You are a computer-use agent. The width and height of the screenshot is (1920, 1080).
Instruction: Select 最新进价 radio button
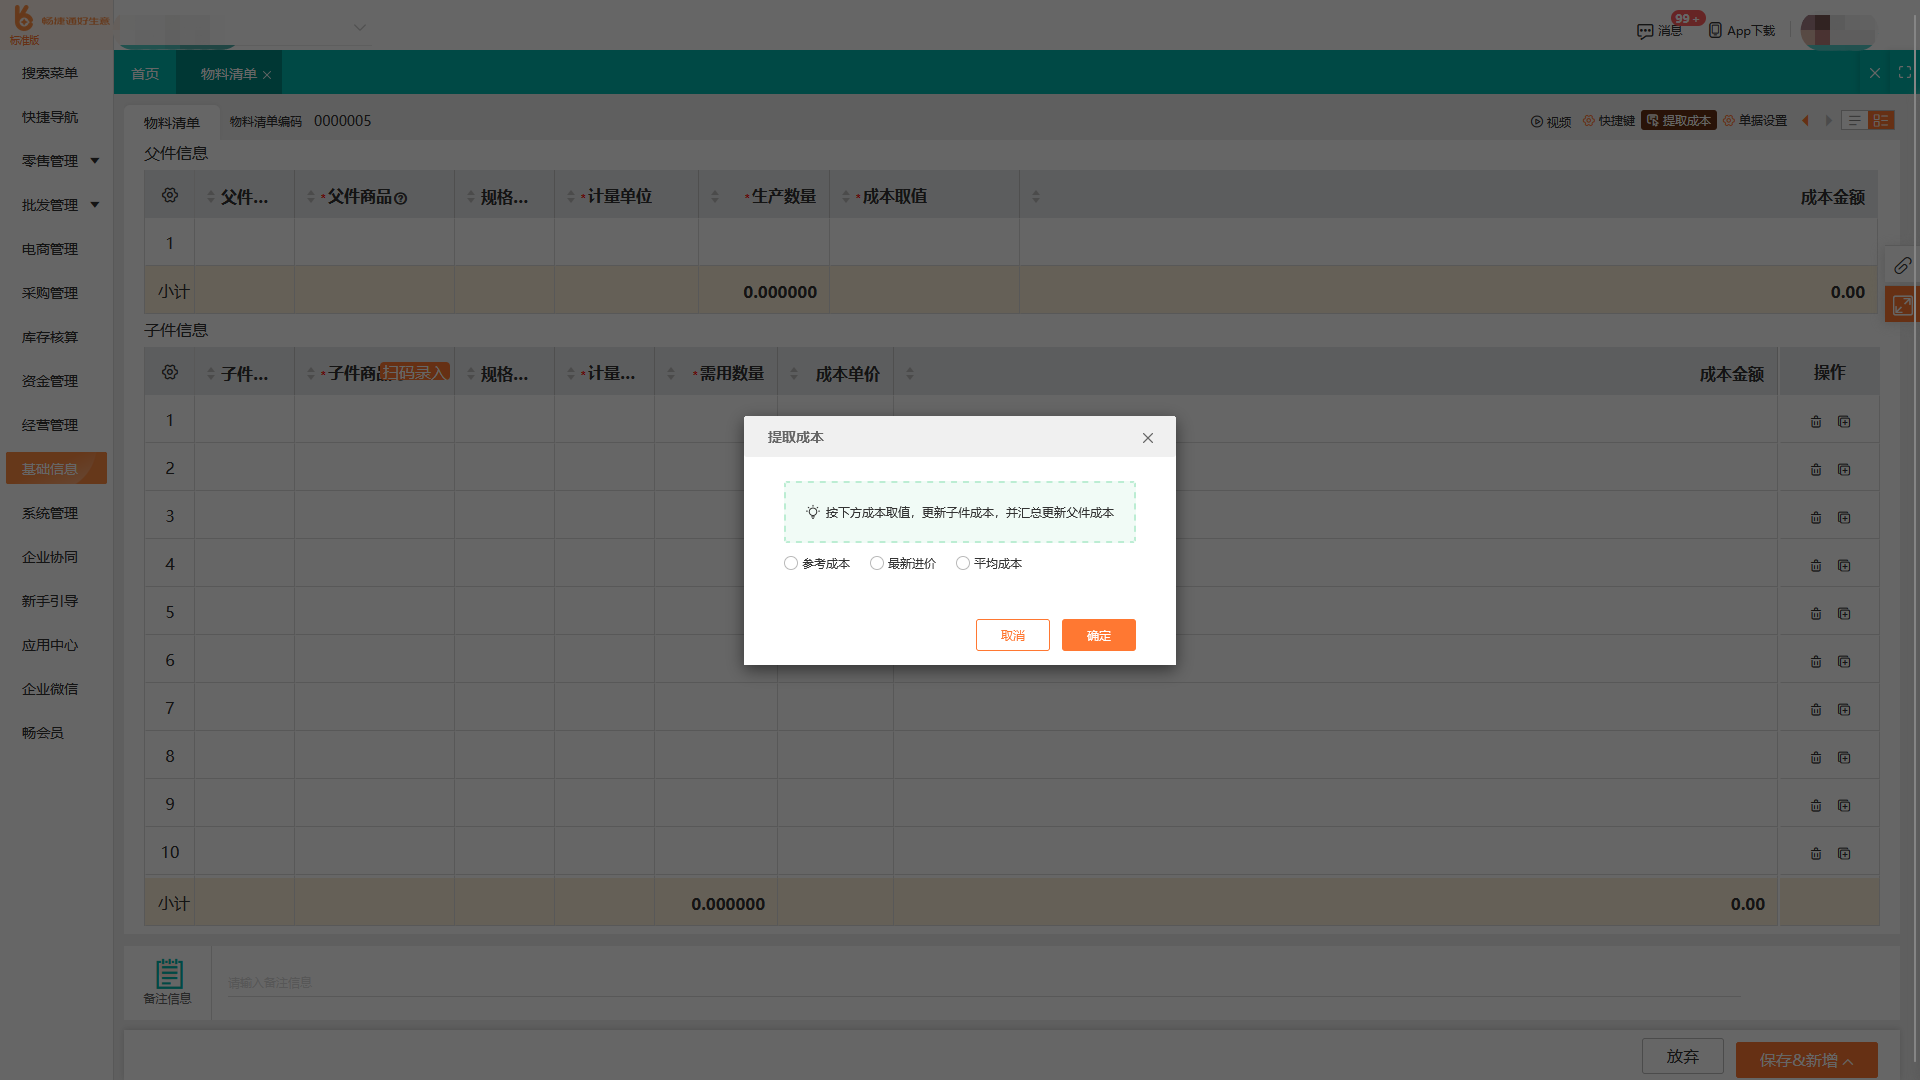pyautogui.click(x=876, y=563)
